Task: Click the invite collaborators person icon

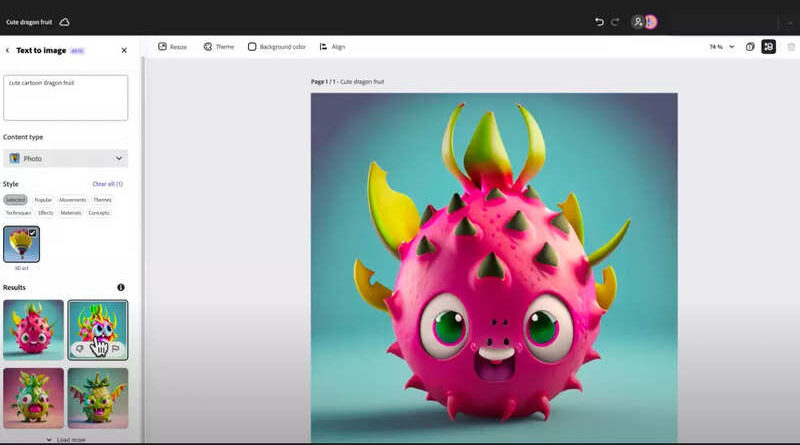Action: [x=637, y=21]
